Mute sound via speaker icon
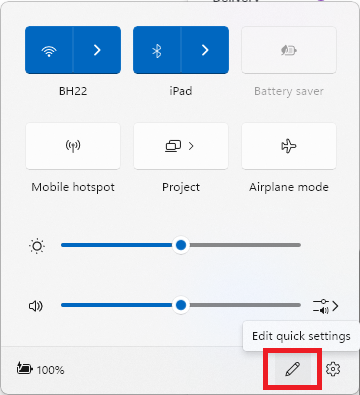360x395 pixels. [x=36, y=306]
